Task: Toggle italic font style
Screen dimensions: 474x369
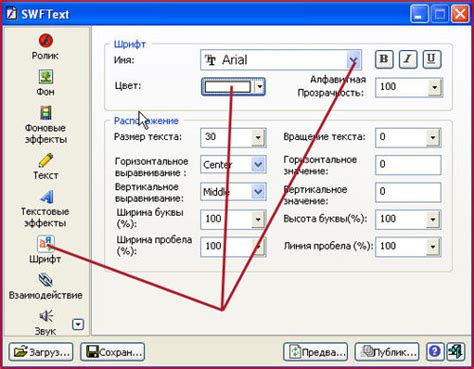Action: tap(407, 60)
